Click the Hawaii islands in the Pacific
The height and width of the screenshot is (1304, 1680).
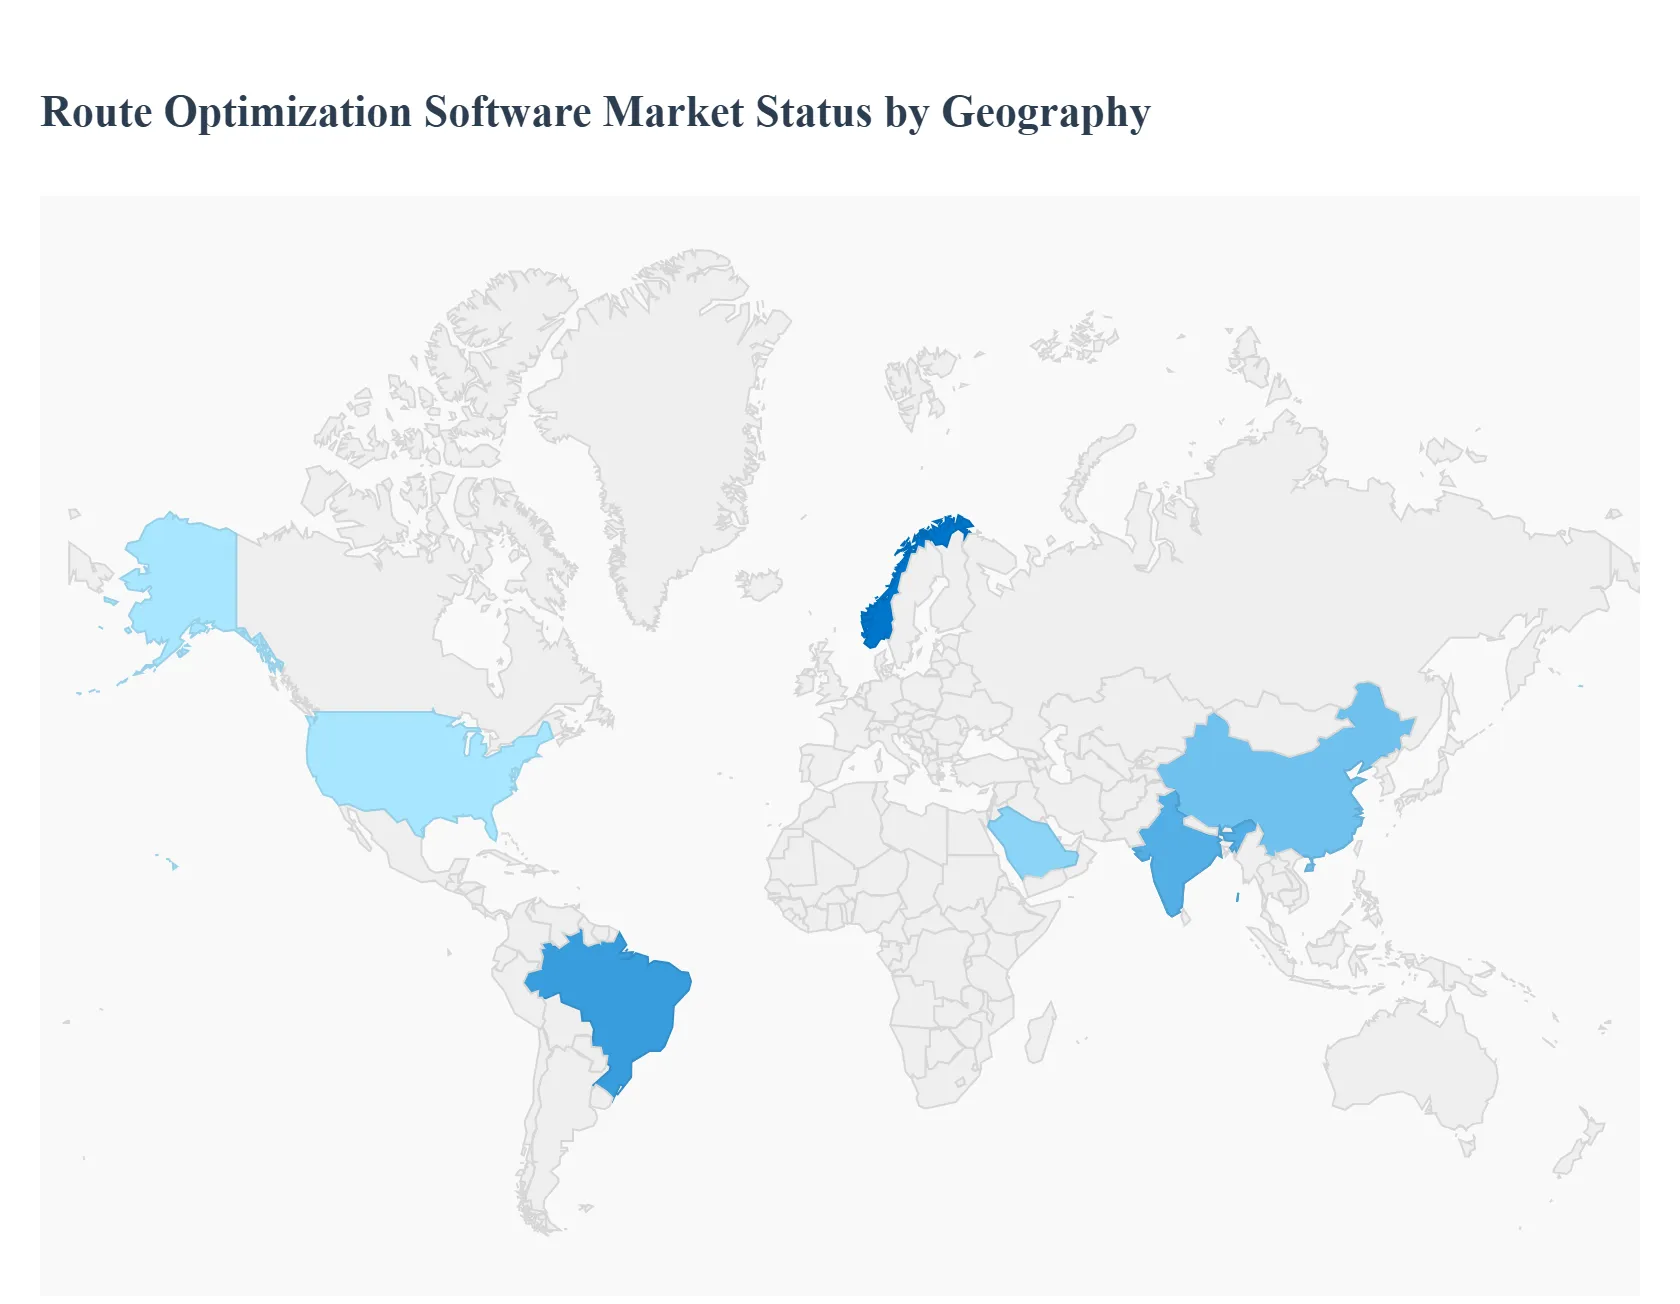(173, 864)
